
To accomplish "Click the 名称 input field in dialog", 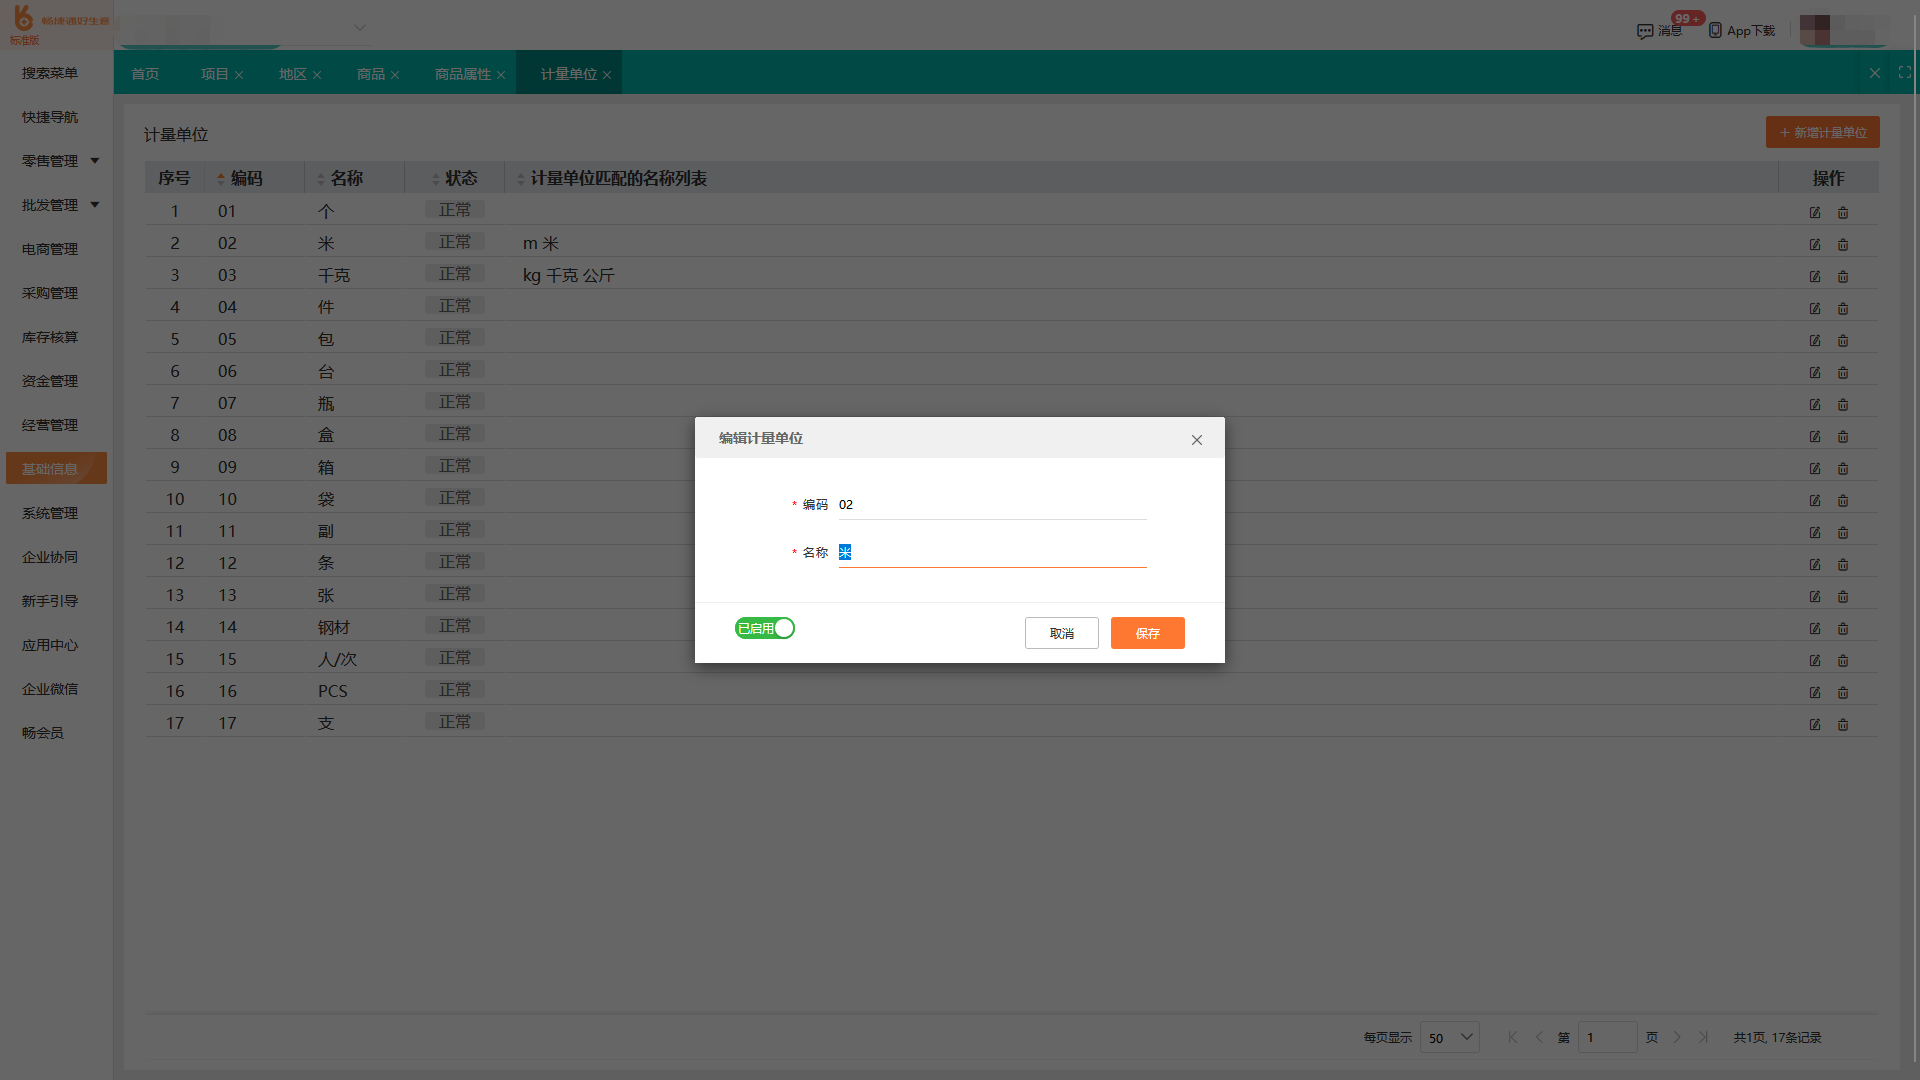I will point(992,551).
